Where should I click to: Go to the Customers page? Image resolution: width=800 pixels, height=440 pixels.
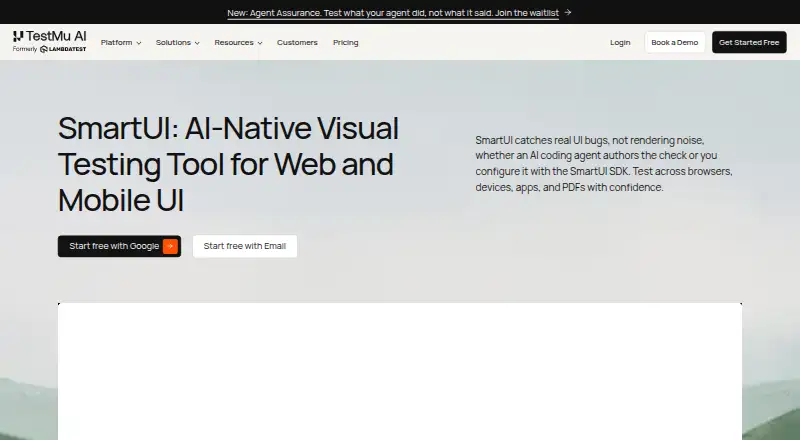[297, 42]
